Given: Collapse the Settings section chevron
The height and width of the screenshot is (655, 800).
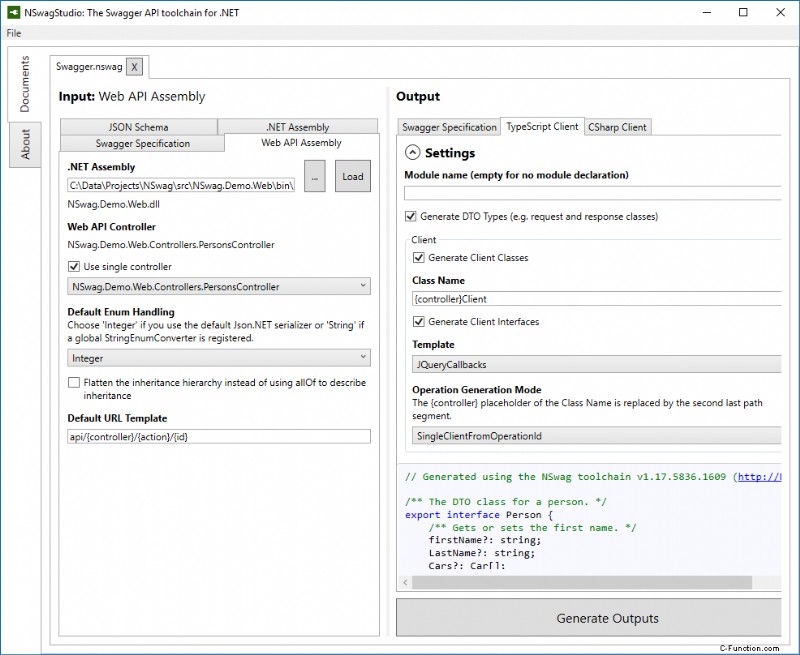Looking at the screenshot, I should 412,153.
